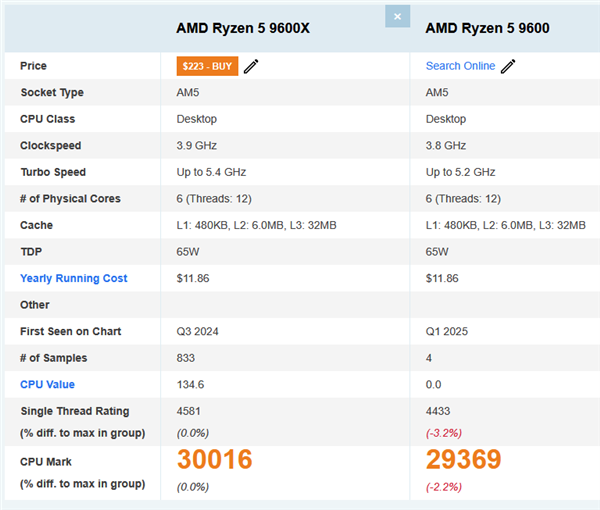Click pencil icon next to Search Online

point(508,66)
